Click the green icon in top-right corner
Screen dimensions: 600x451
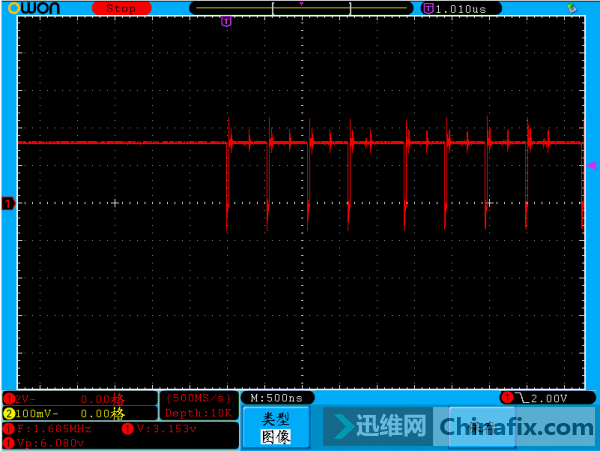[x=572, y=8]
